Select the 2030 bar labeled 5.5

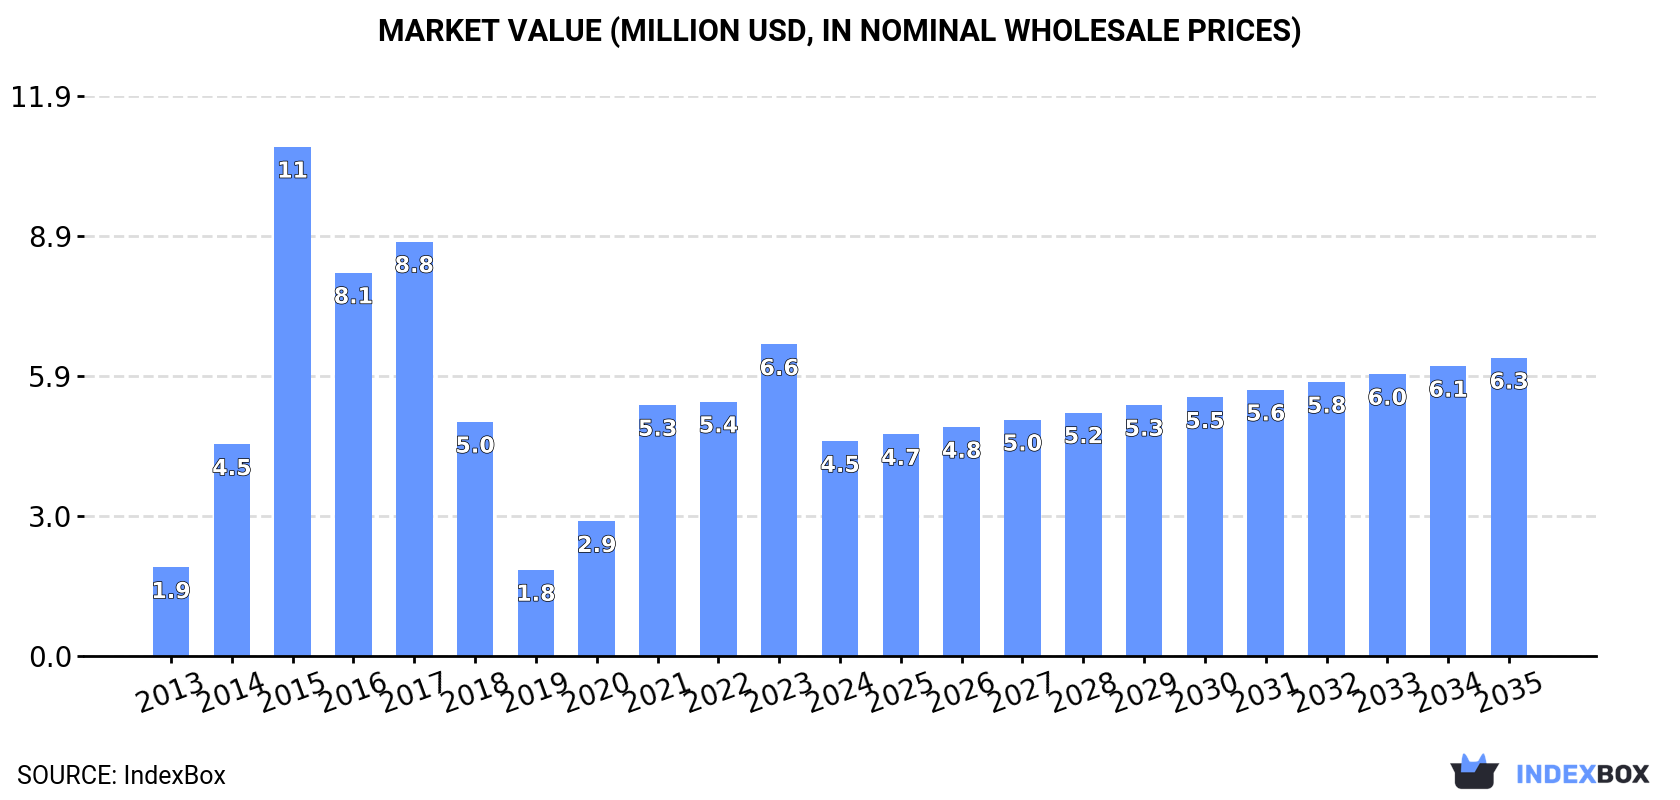1205,527
